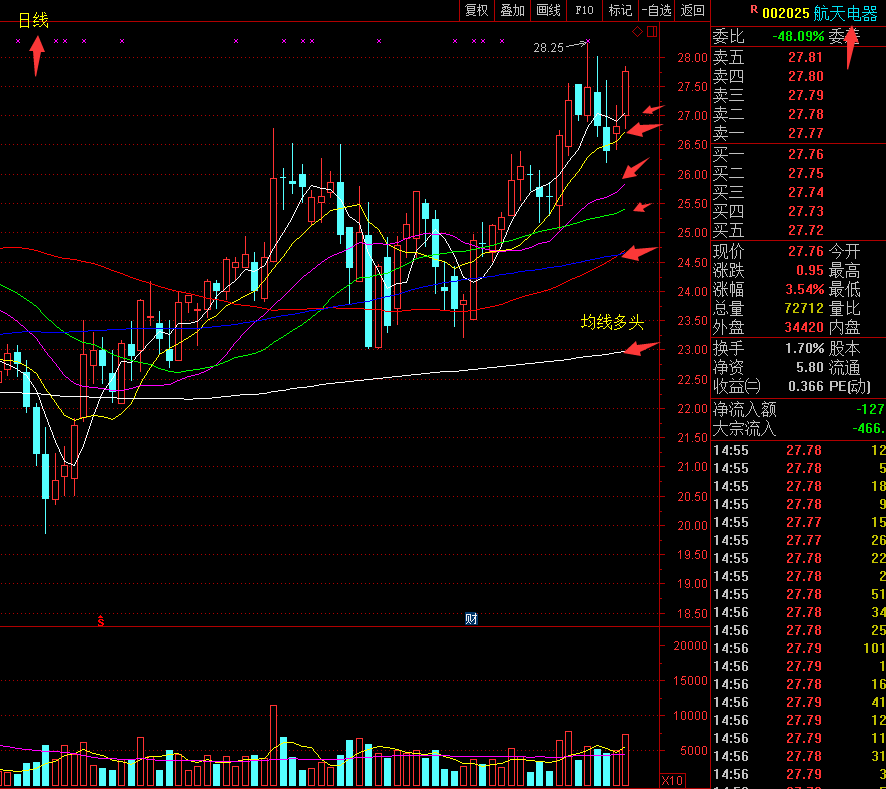The image size is (886, 789).
Task: Click the red panel-layout icon beside the diamond
Action: tap(652, 32)
